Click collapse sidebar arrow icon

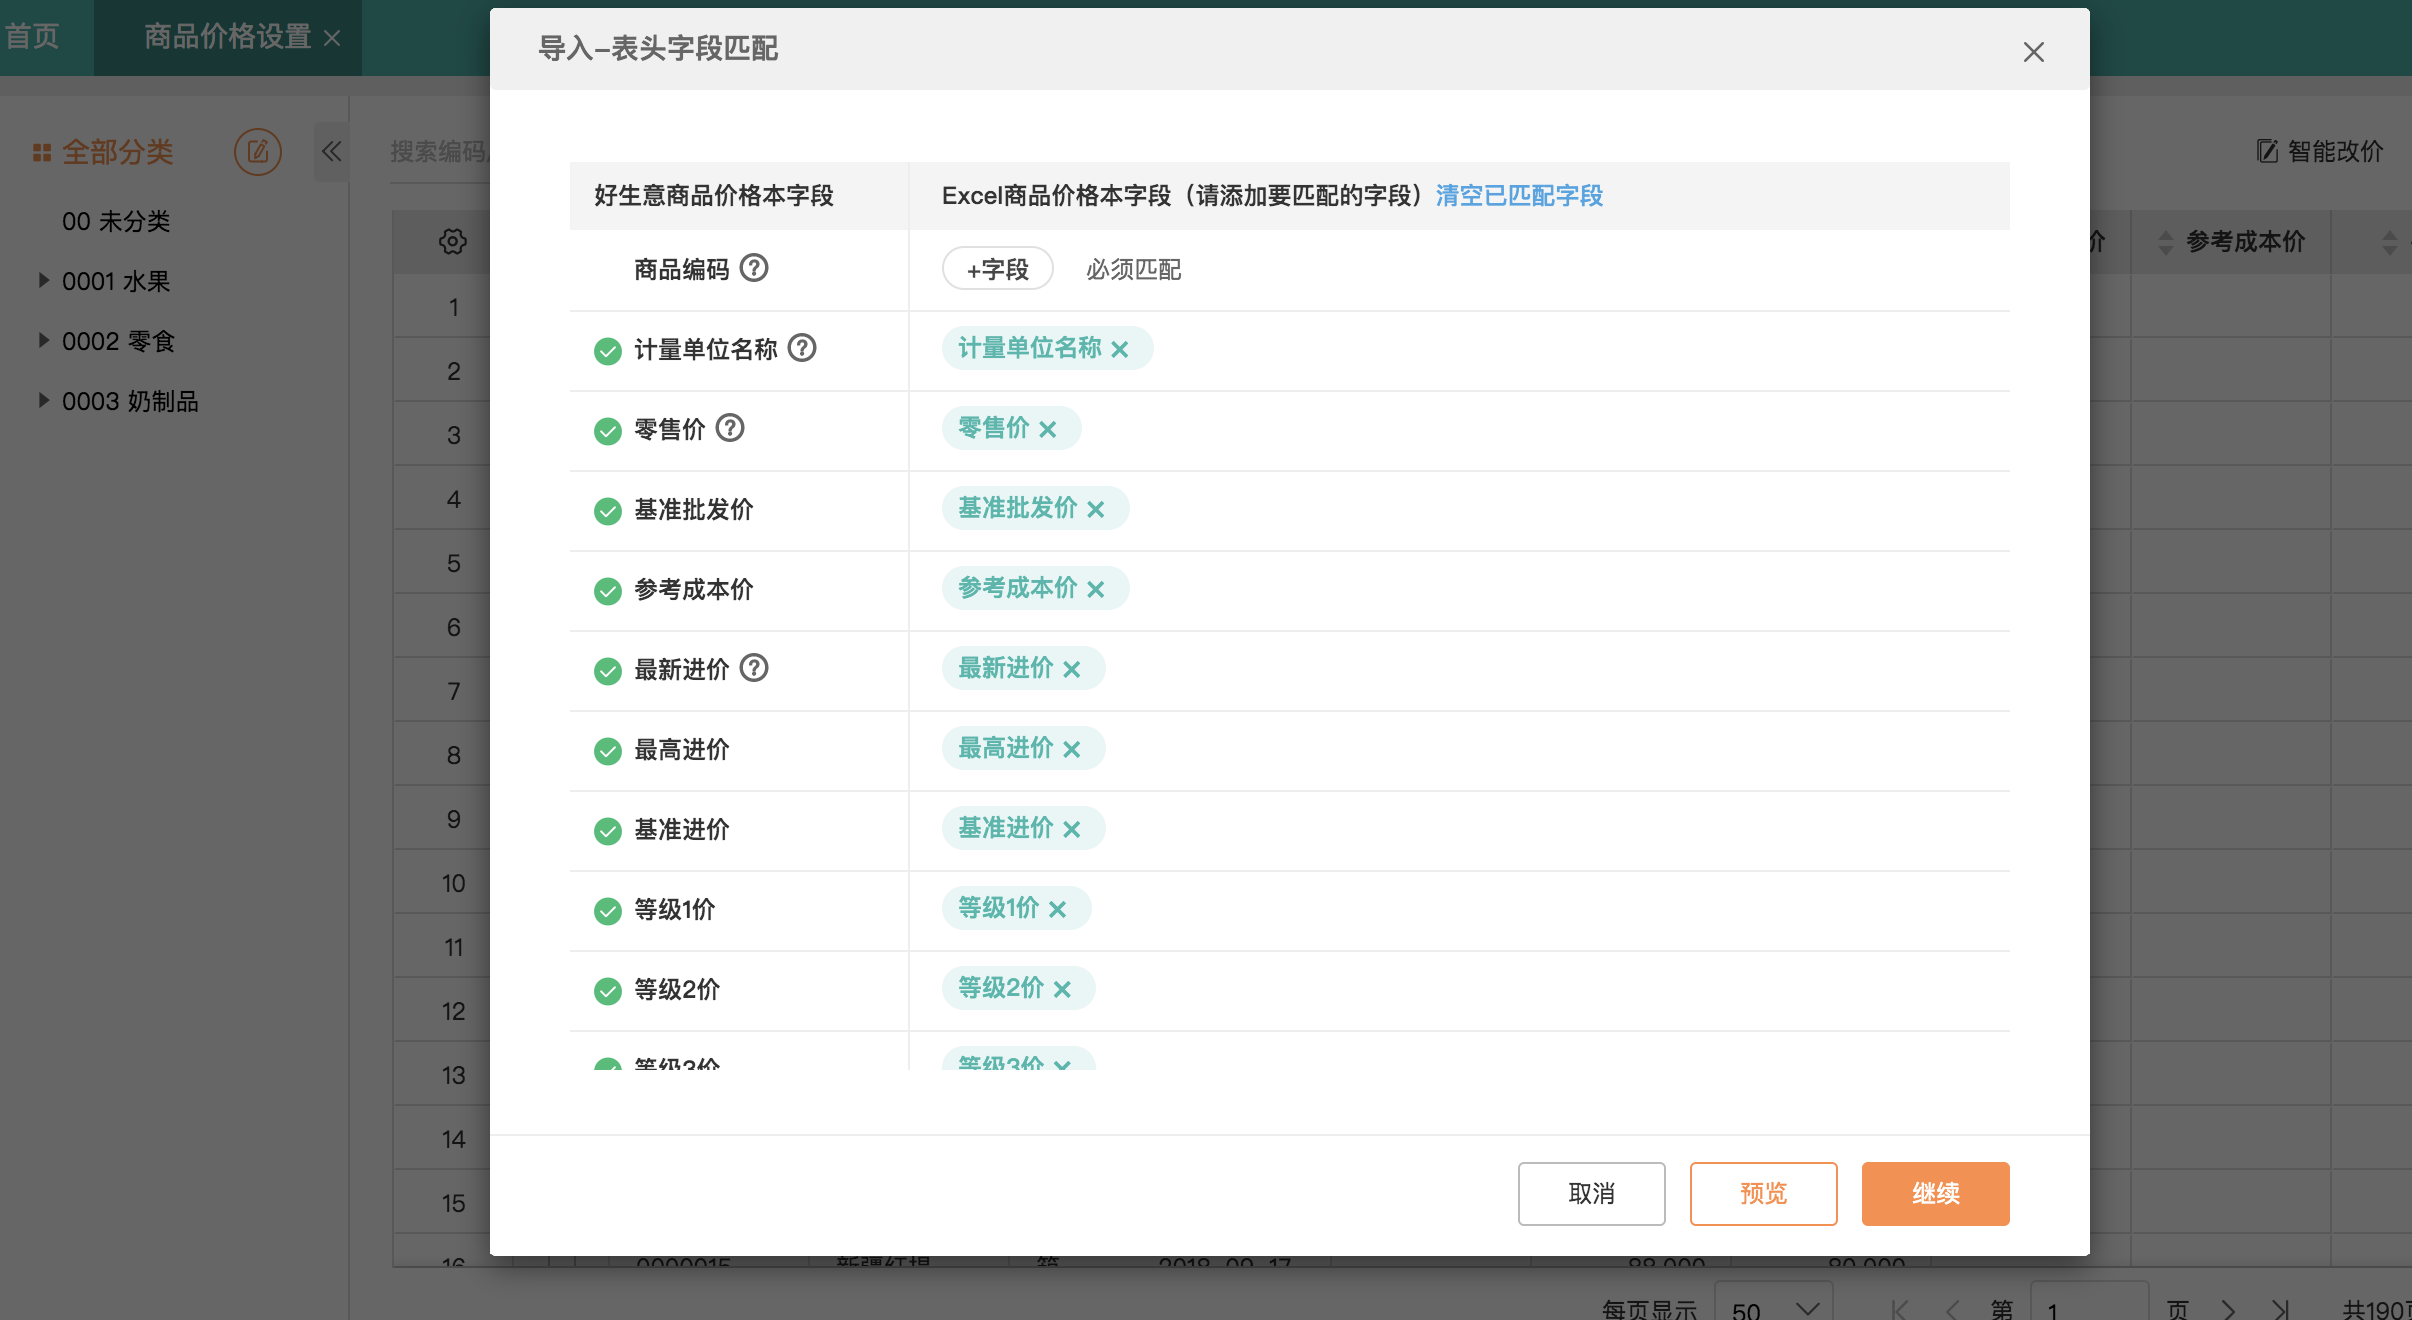(x=332, y=151)
